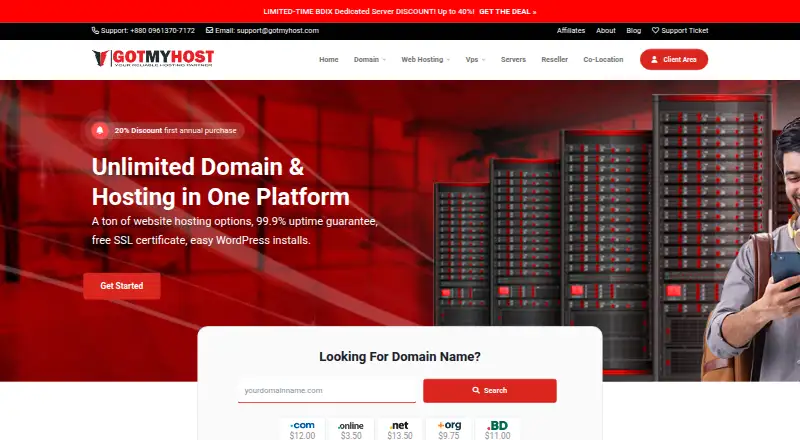Focus the yourdomainname.com input field
Image resolution: width=800 pixels, height=440 pixels.
pyautogui.click(x=327, y=390)
